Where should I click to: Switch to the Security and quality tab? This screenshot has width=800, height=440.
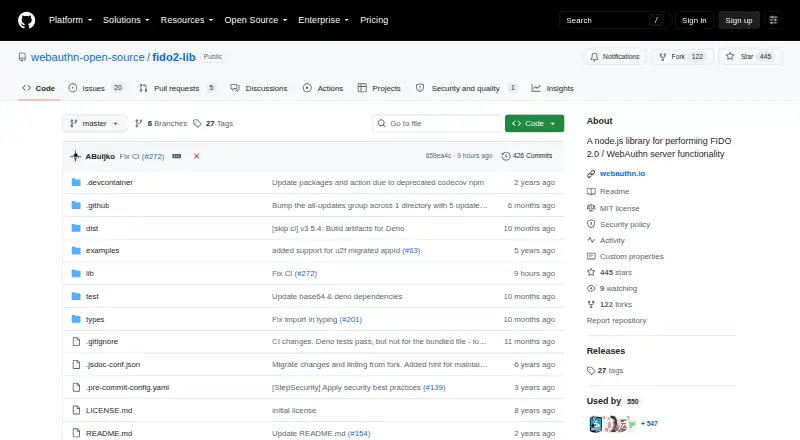pos(466,88)
